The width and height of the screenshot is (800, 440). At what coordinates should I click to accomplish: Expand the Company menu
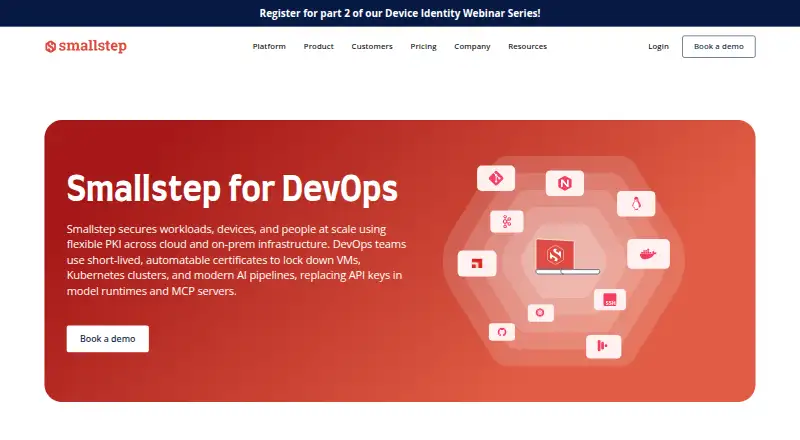point(472,46)
